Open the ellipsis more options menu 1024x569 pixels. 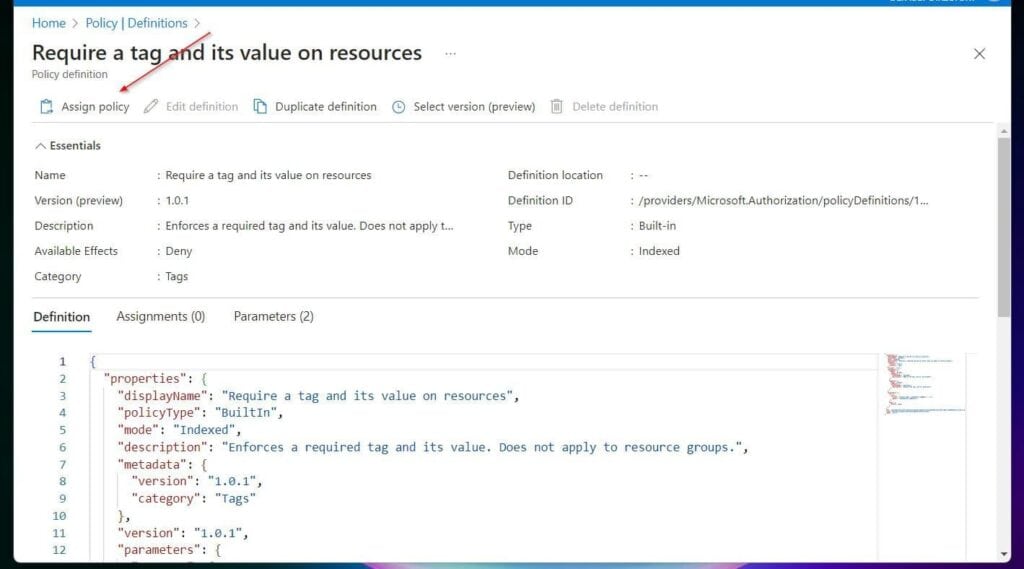coord(451,54)
